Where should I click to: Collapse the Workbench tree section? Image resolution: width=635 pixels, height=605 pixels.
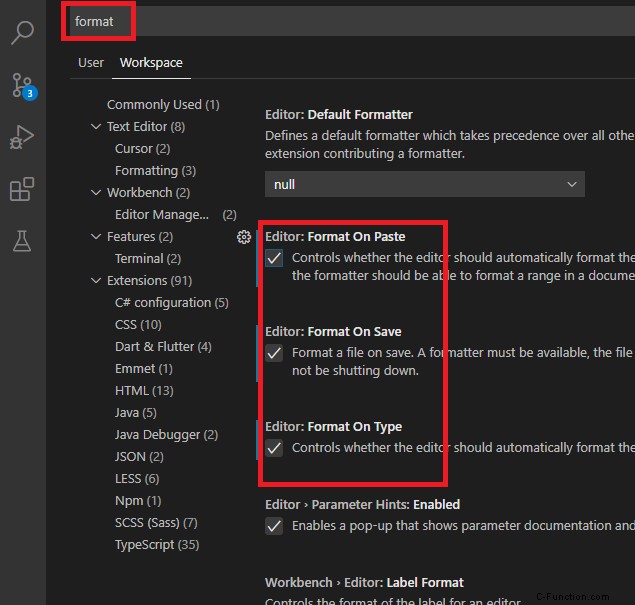pos(96,193)
